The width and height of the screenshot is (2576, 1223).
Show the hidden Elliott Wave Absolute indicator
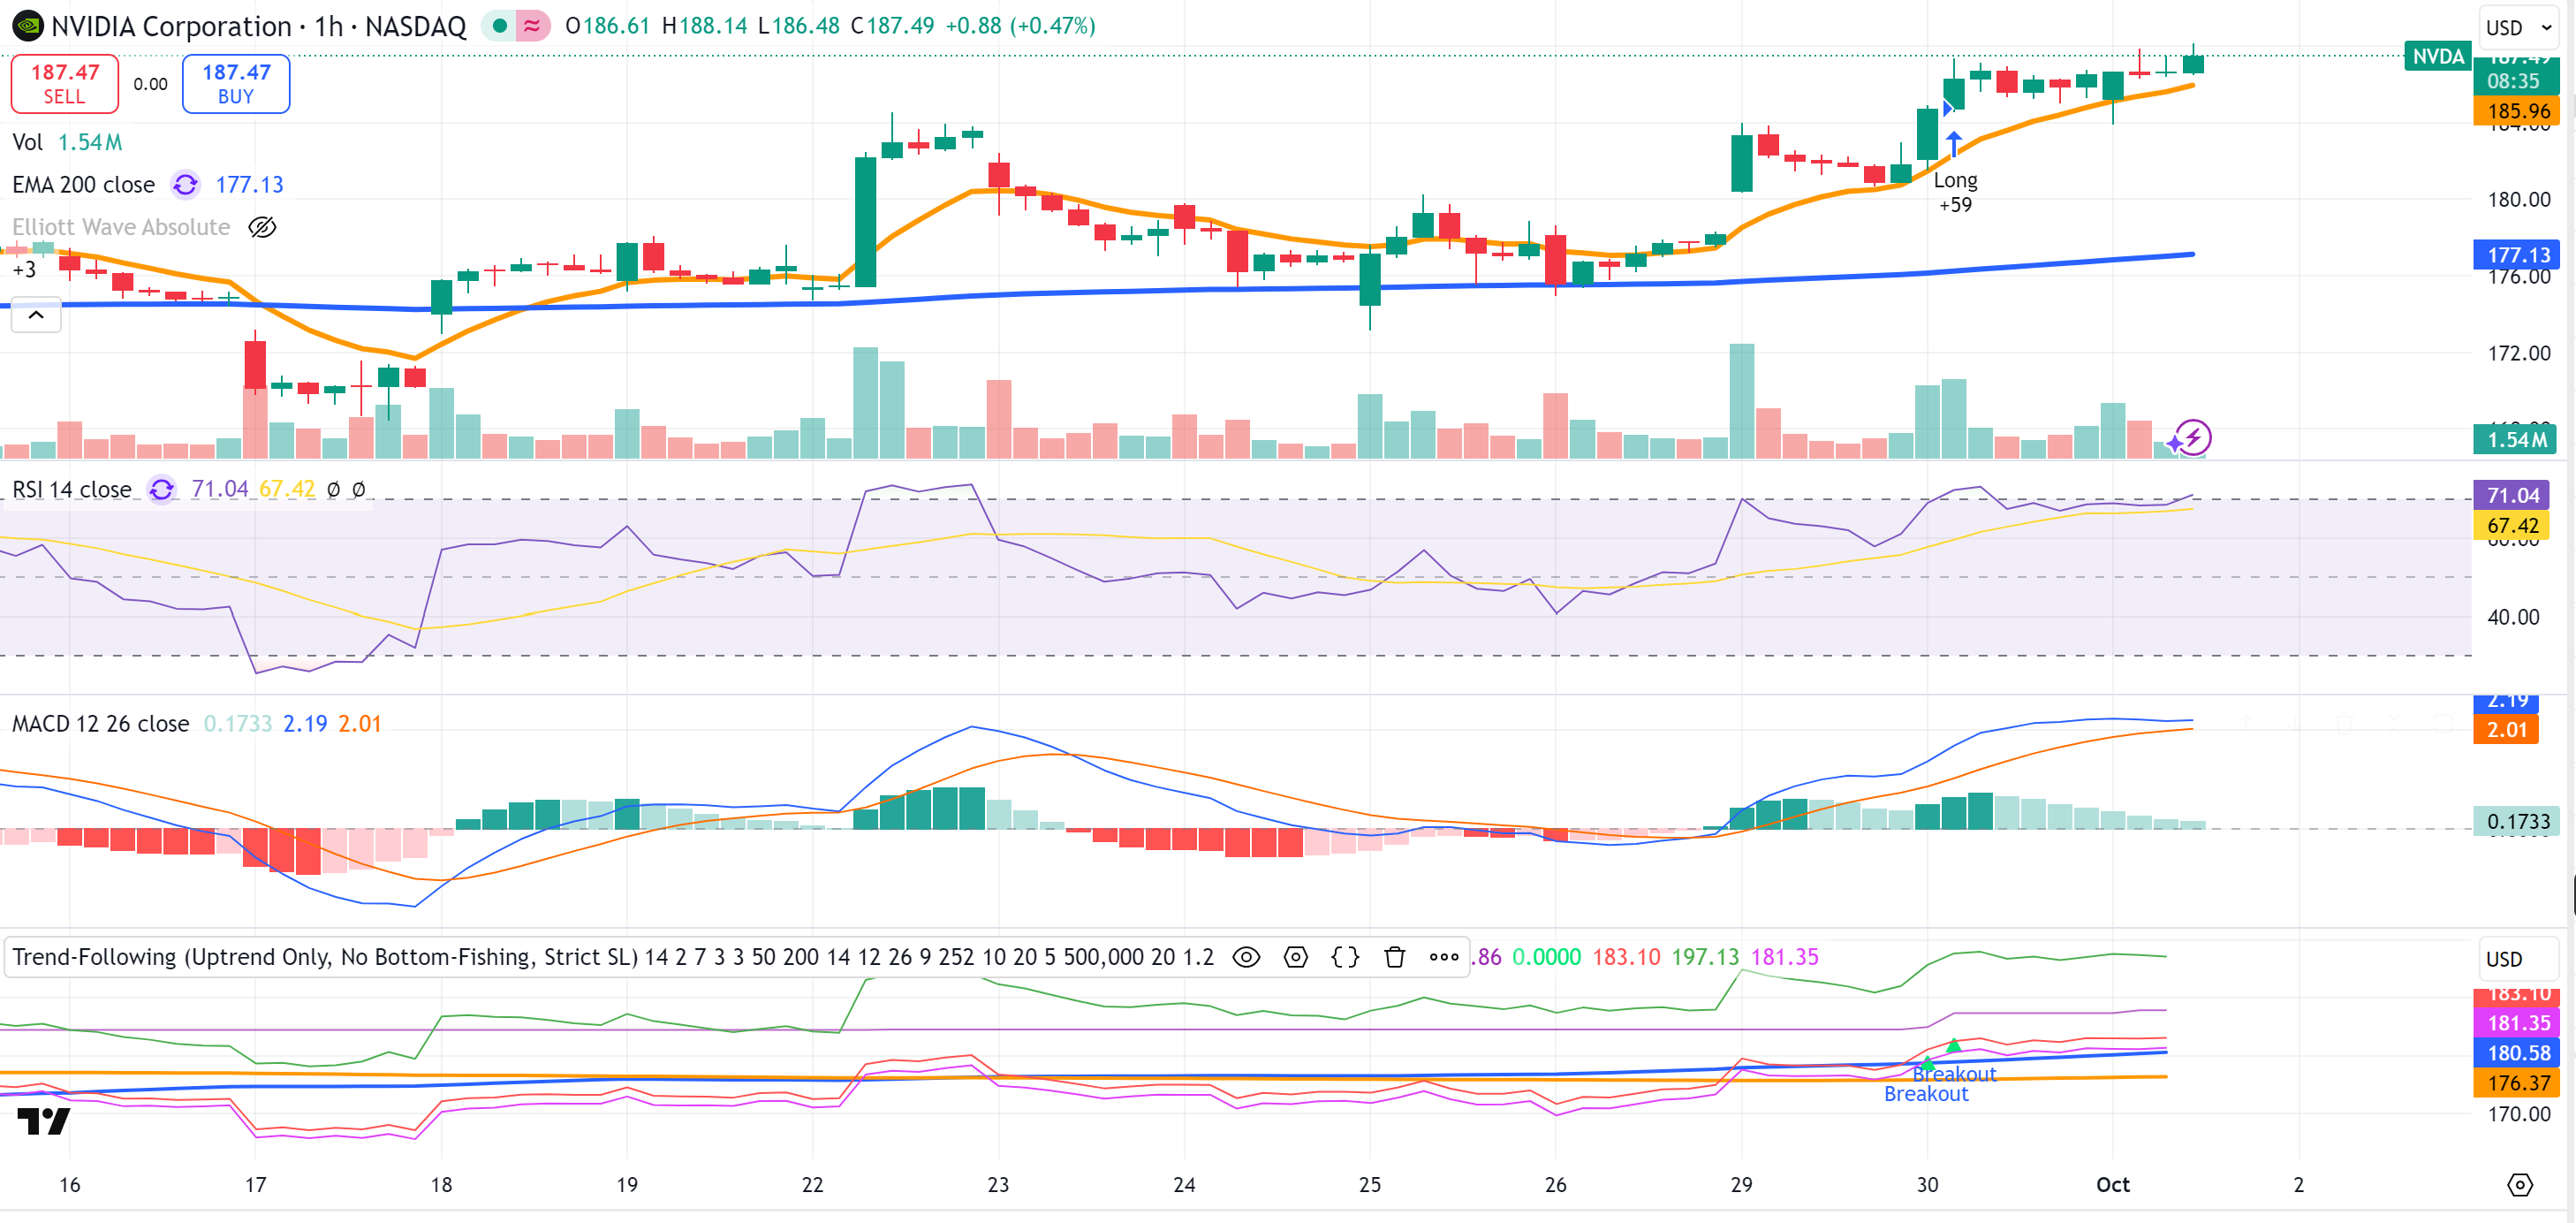point(262,228)
